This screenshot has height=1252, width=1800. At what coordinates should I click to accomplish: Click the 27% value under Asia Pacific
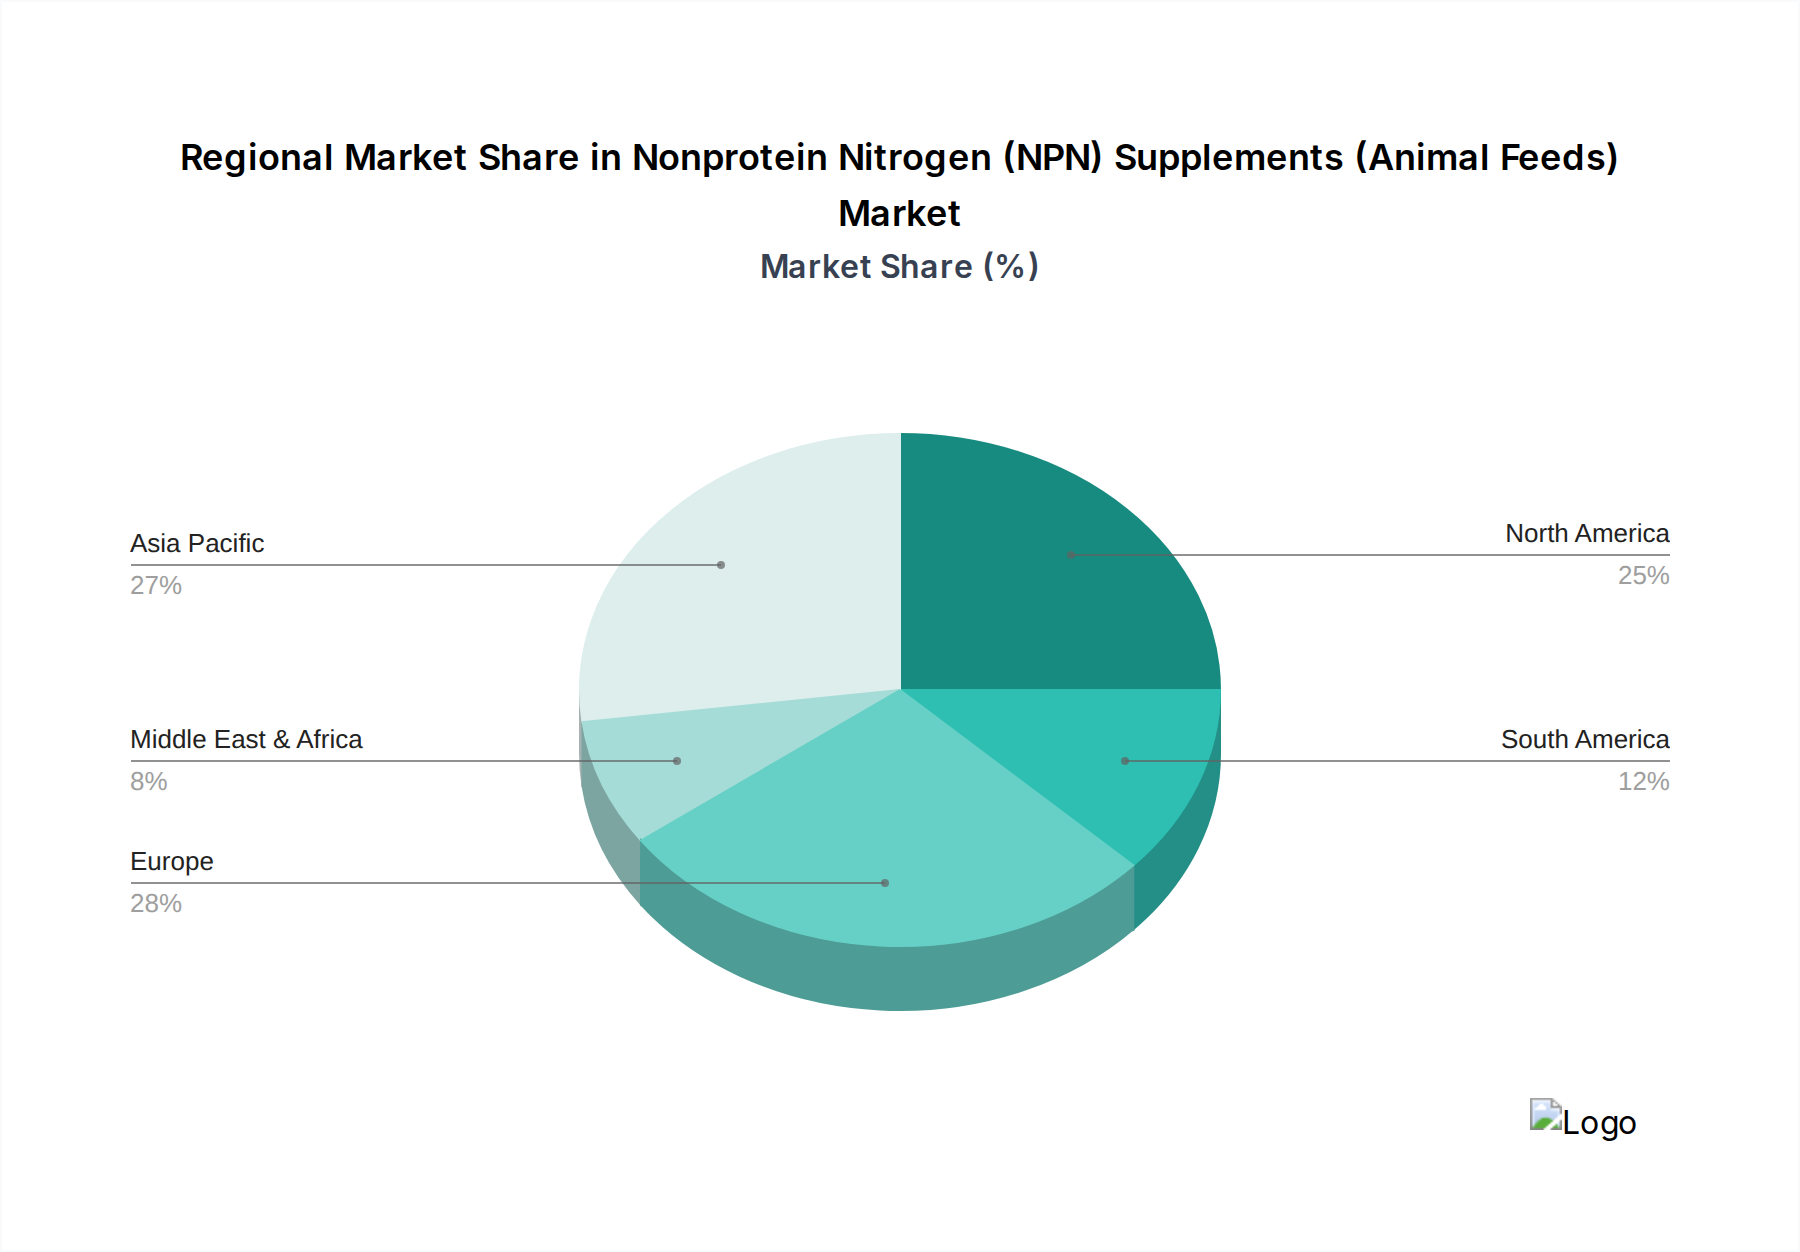point(157,587)
